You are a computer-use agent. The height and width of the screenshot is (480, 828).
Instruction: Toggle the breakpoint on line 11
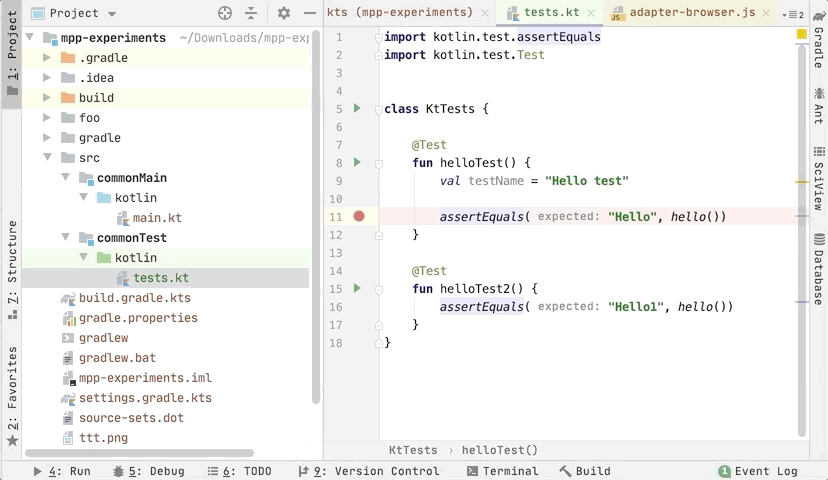pyautogui.click(x=359, y=216)
